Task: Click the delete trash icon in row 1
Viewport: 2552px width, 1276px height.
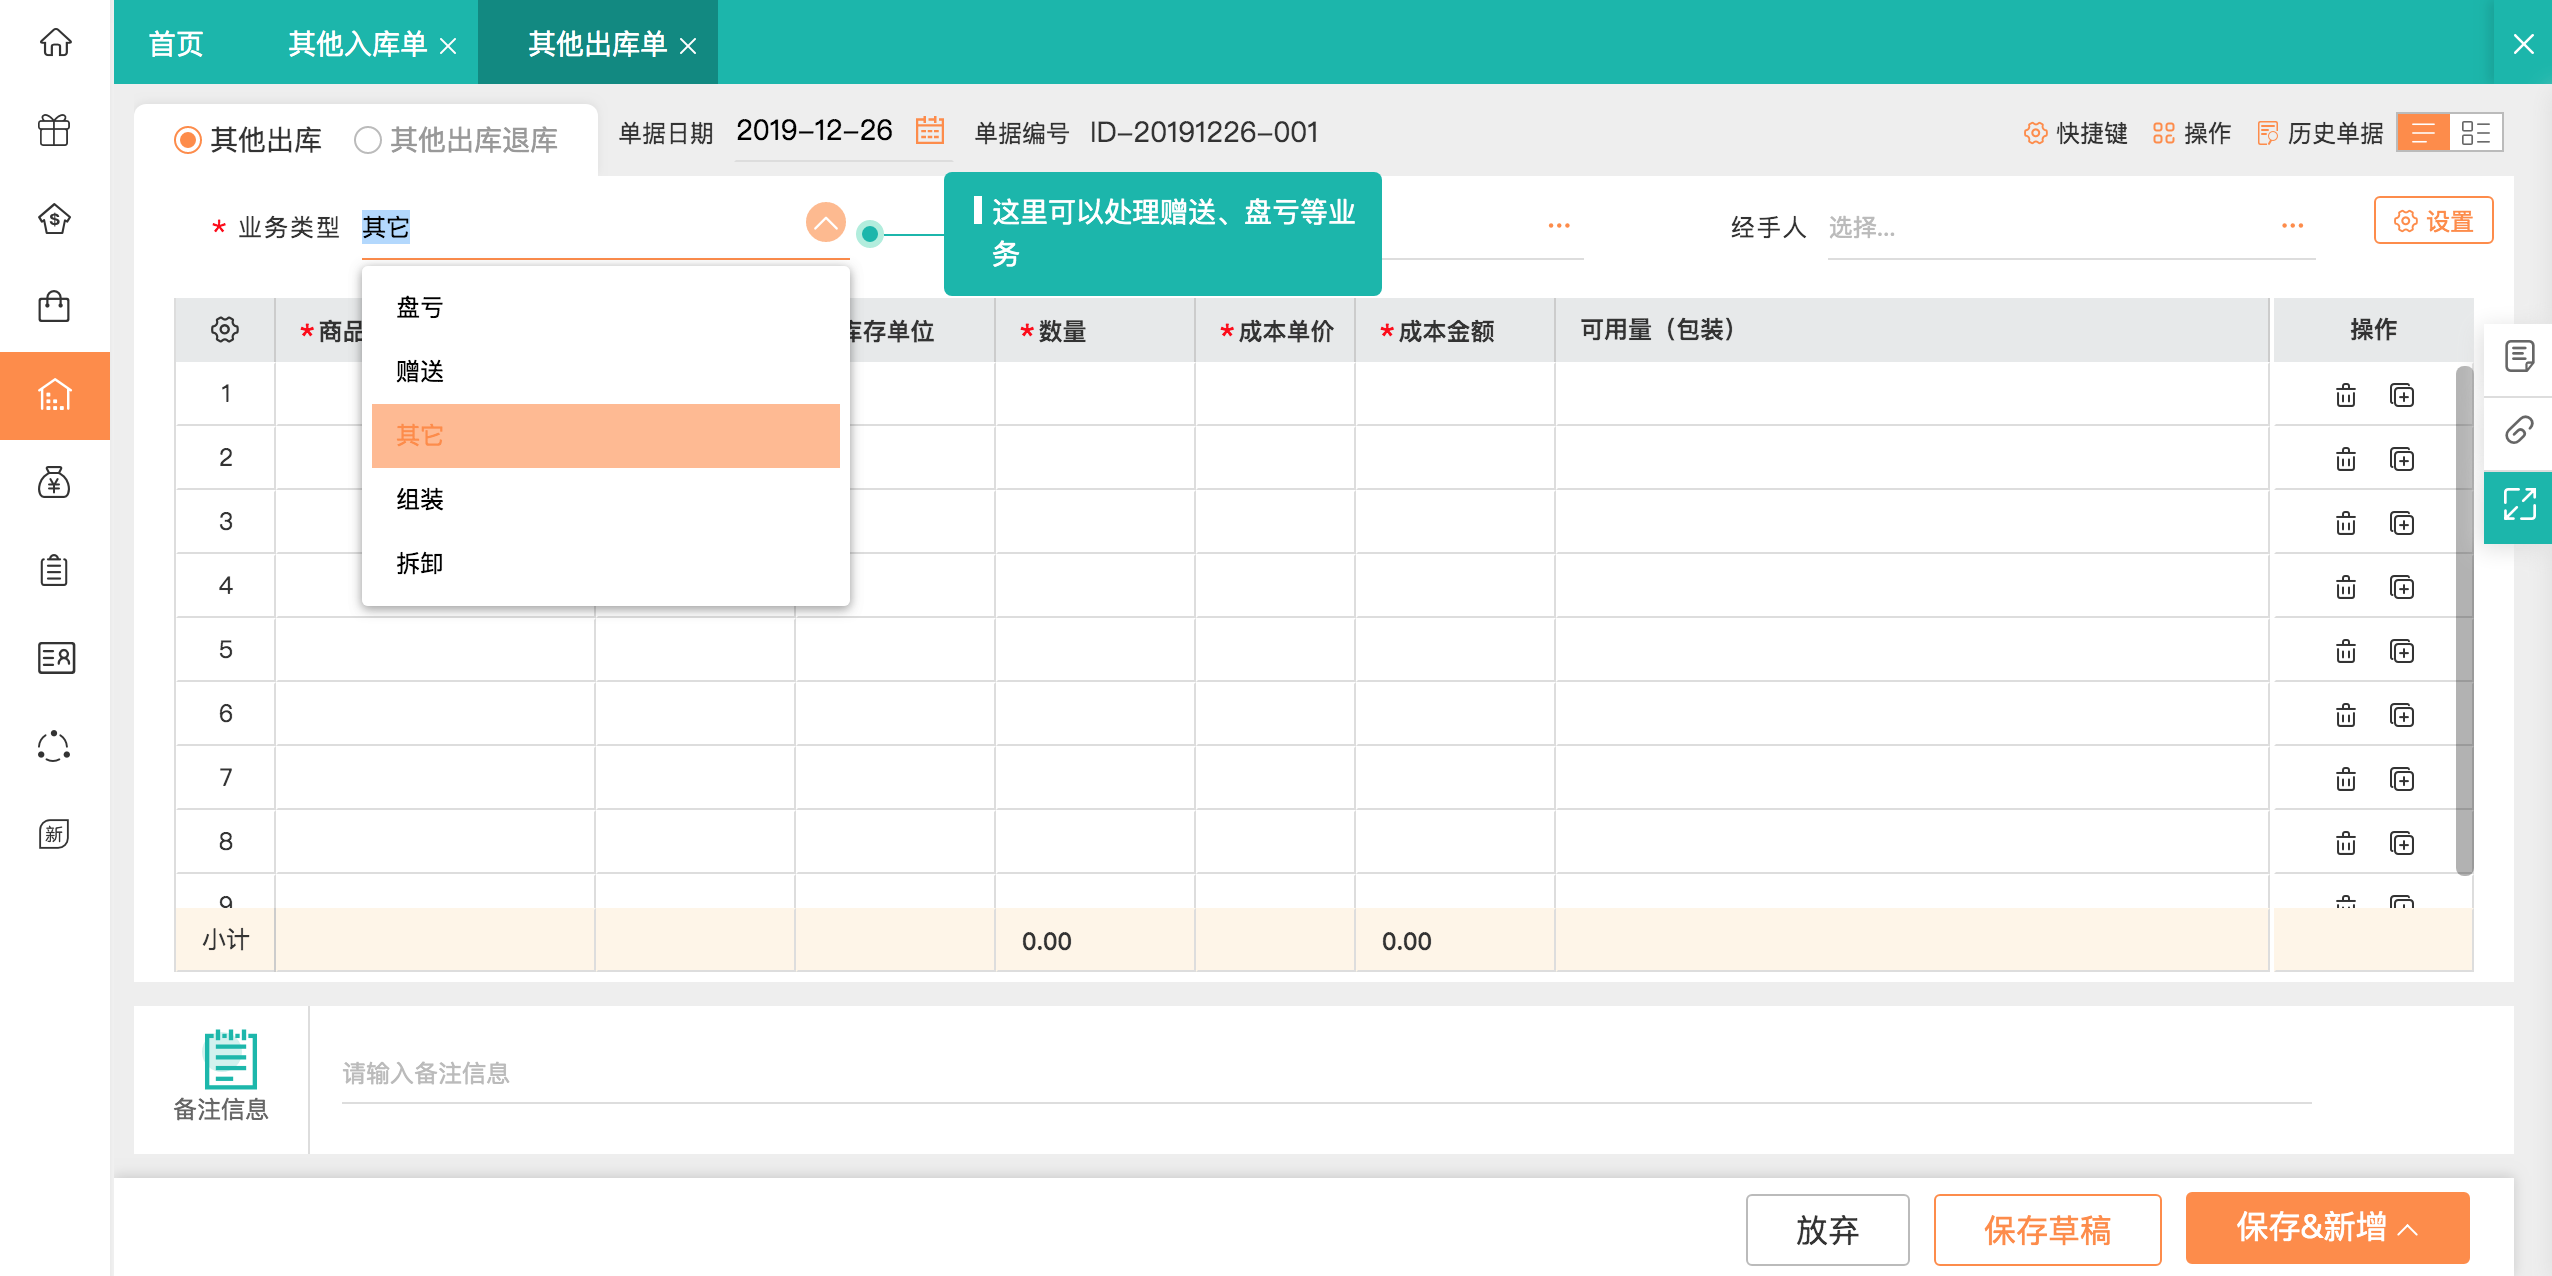Action: 2345,392
